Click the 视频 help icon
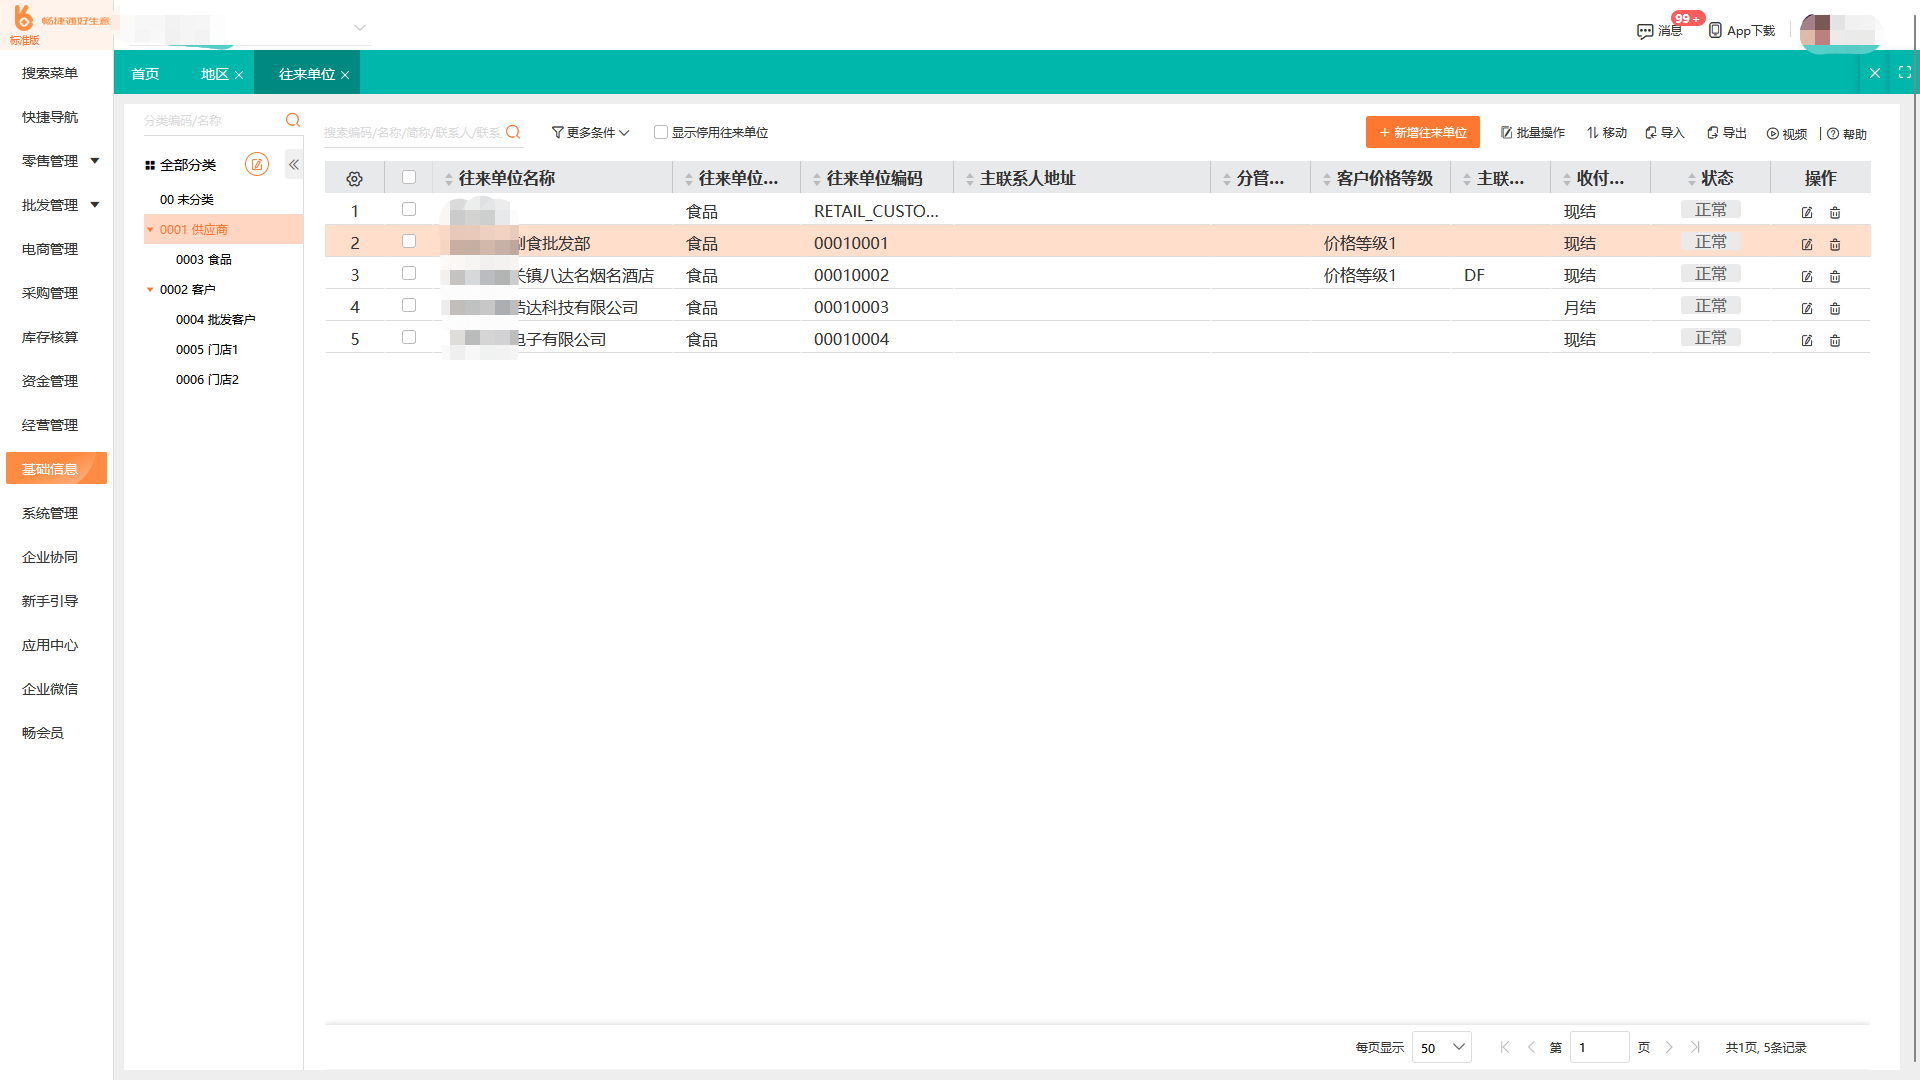Image resolution: width=1920 pixels, height=1080 pixels. pyautogui.click(x=1787, y=132)
